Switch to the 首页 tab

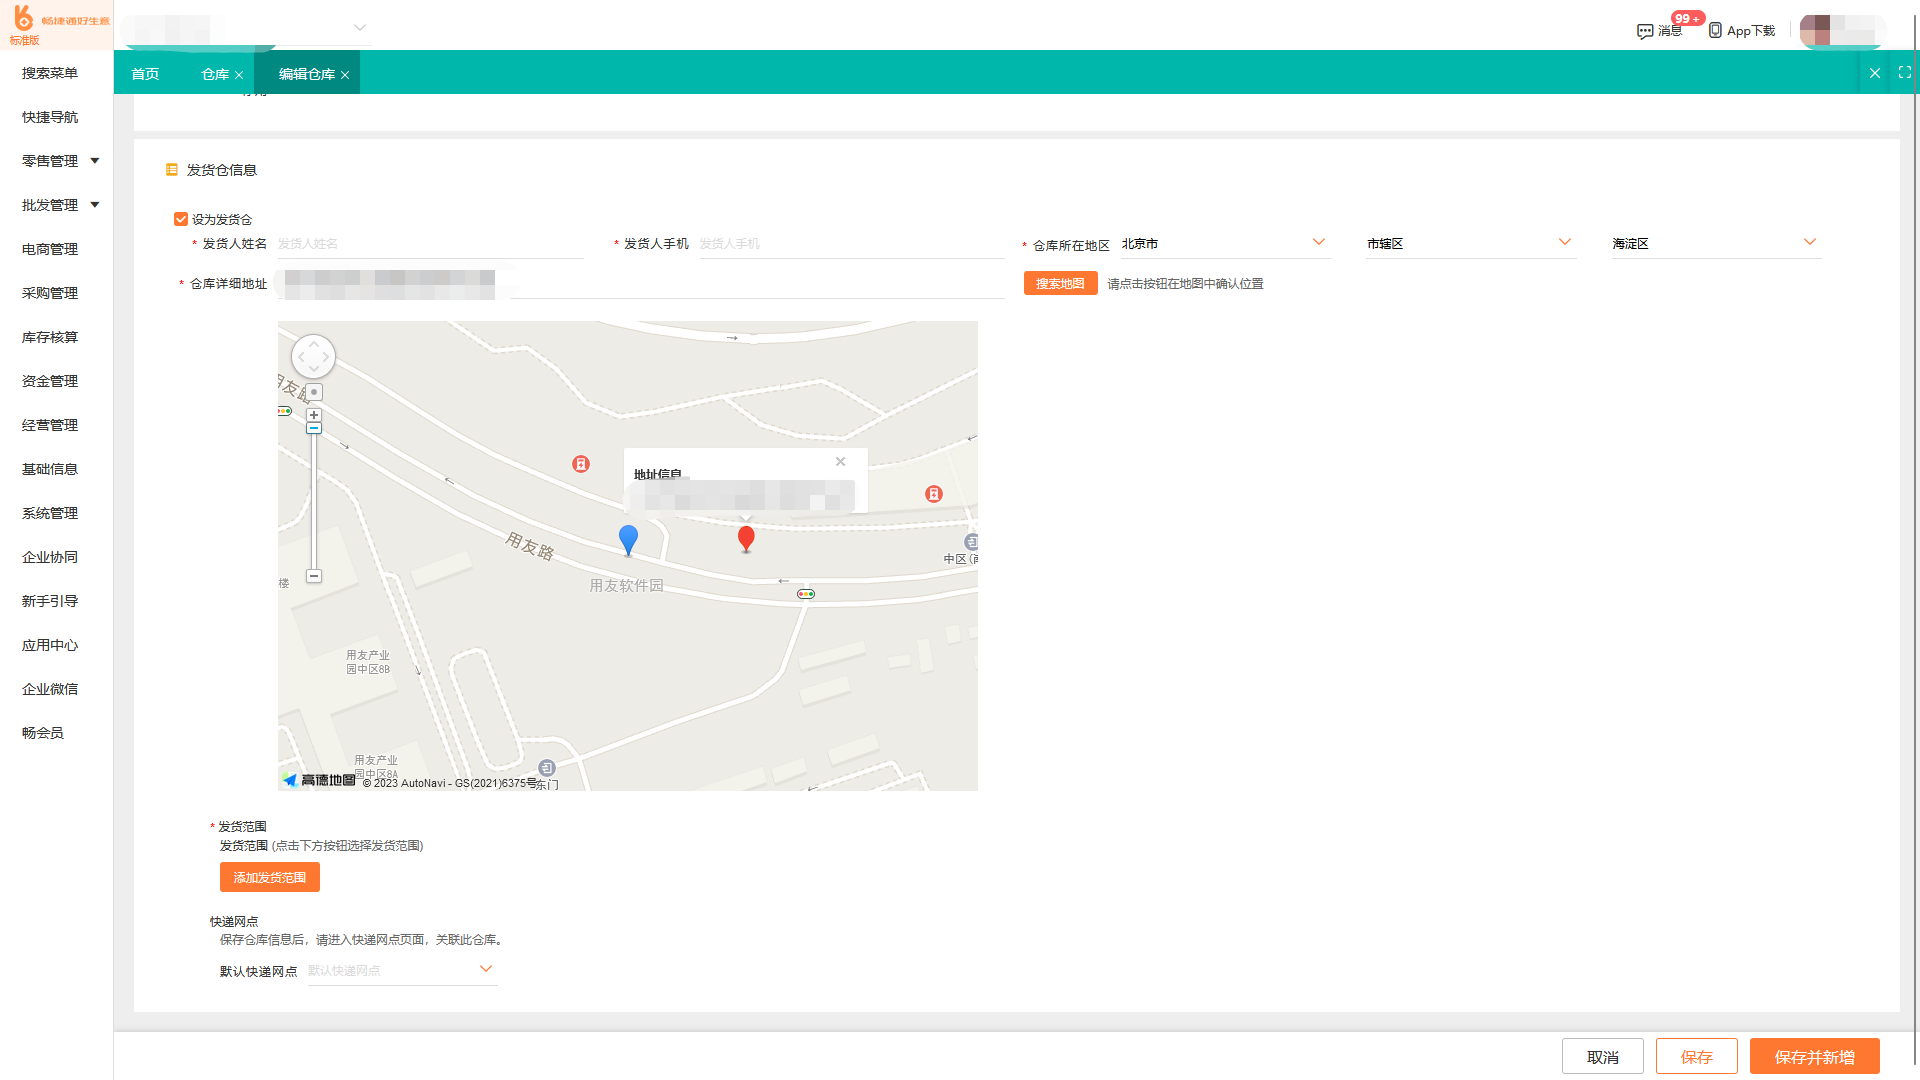point(144,73)
